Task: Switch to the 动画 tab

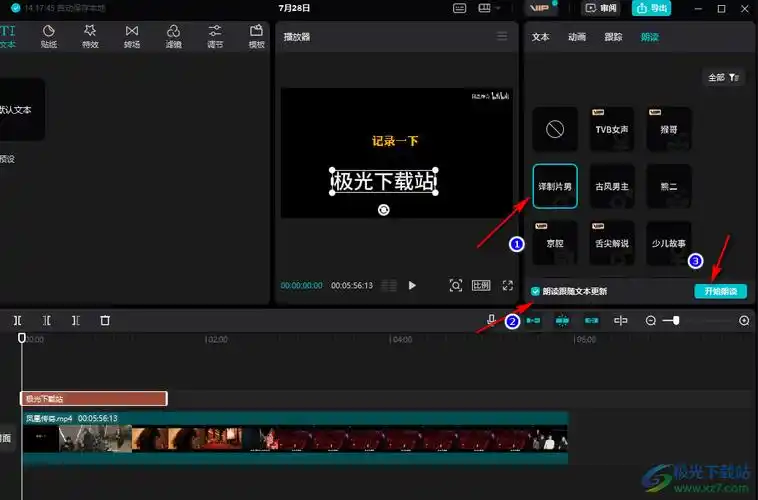Action: (x=577, y=37)
